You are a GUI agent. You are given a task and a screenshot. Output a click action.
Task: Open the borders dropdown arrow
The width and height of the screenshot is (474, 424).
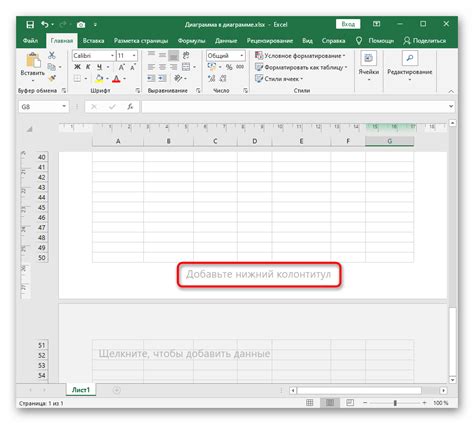coord(86,79)
